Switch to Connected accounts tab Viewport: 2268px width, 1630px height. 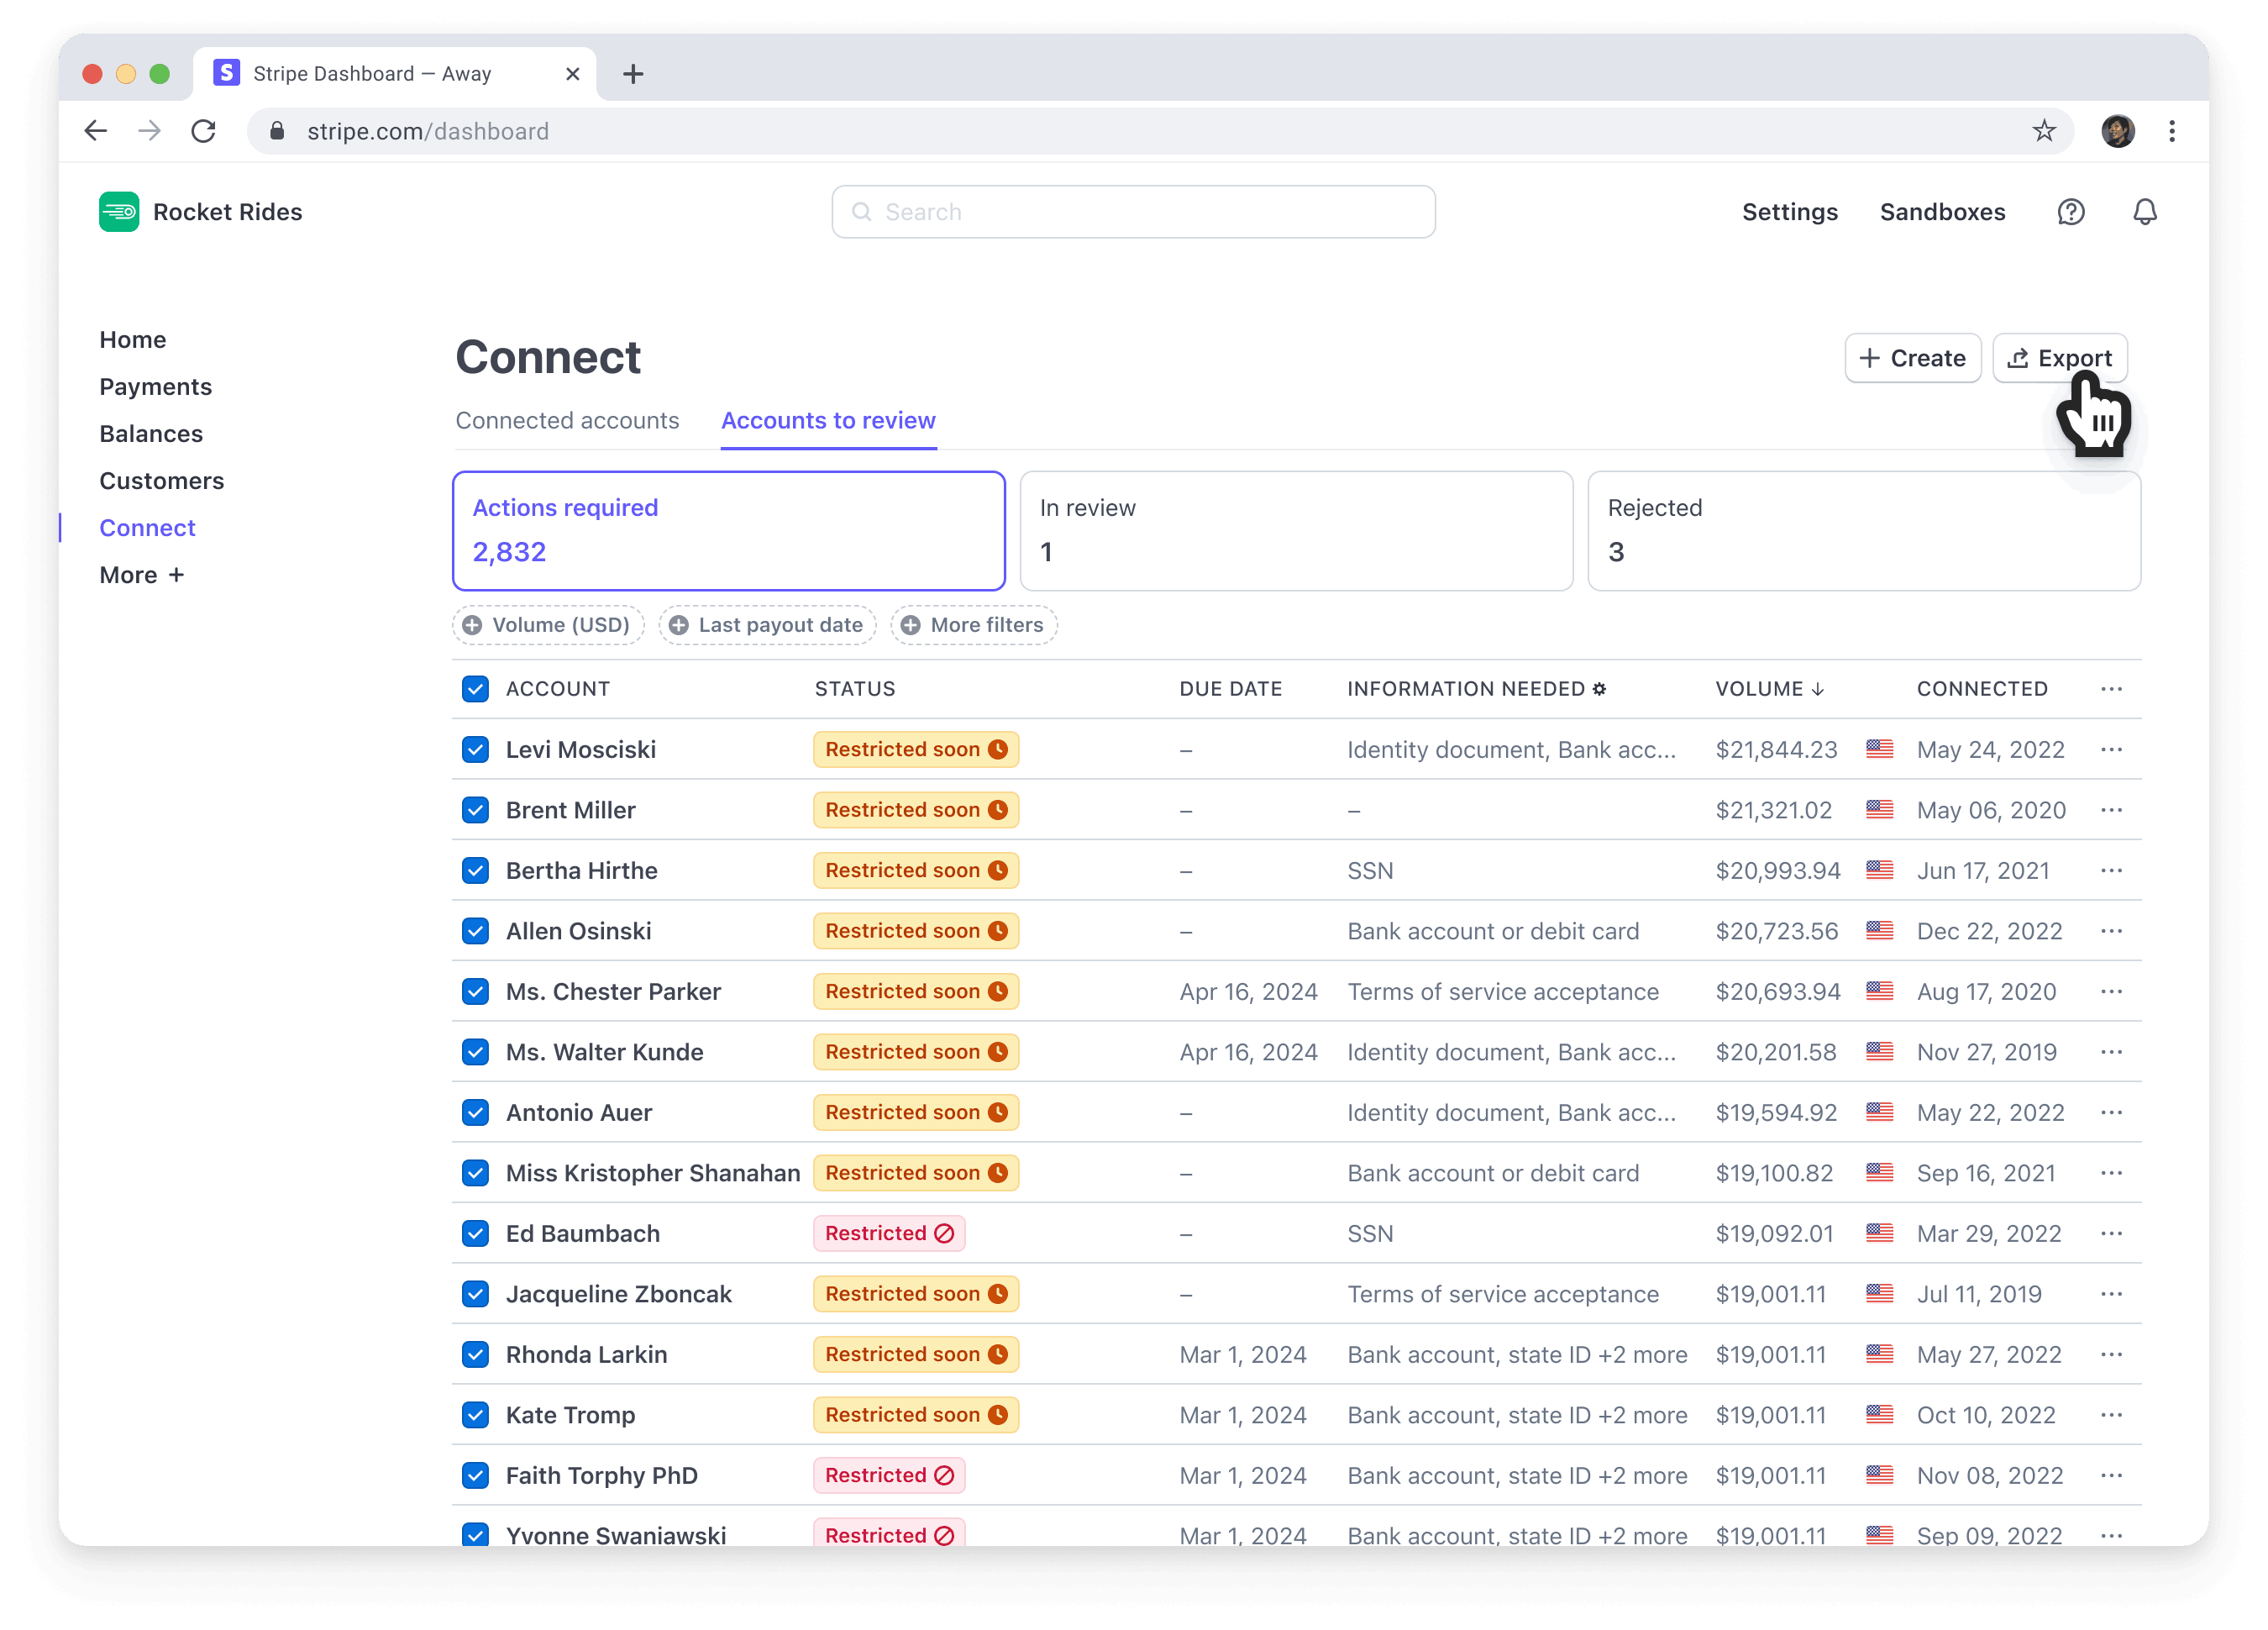click(565, 419)
